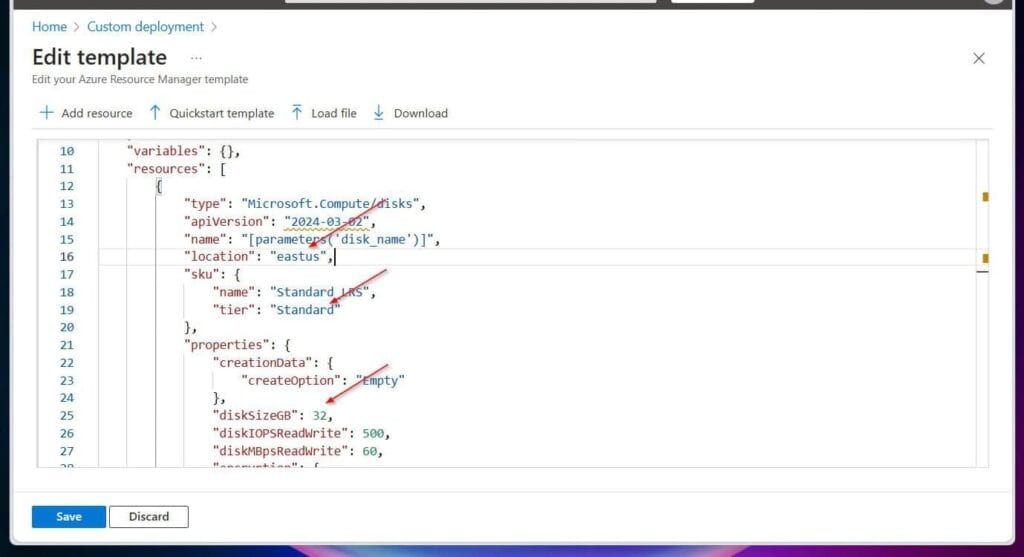The height and width of the screenshot is (557, 1024).
Task: Save the edited template
Action: click(69, 517)
